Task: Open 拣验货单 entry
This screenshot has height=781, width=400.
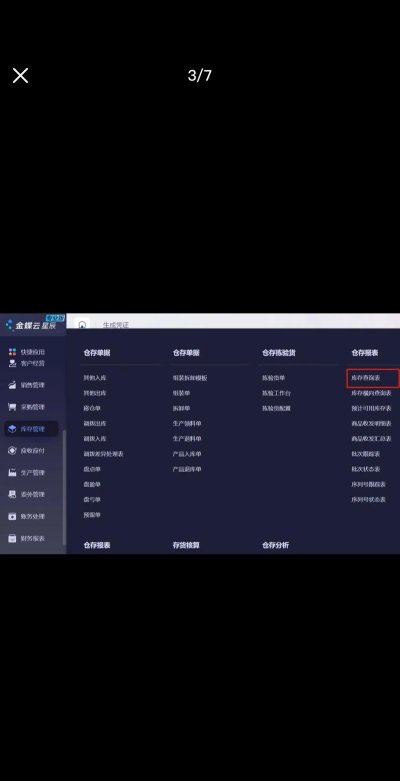Action: pyautogui.click(x=273, y=378)
